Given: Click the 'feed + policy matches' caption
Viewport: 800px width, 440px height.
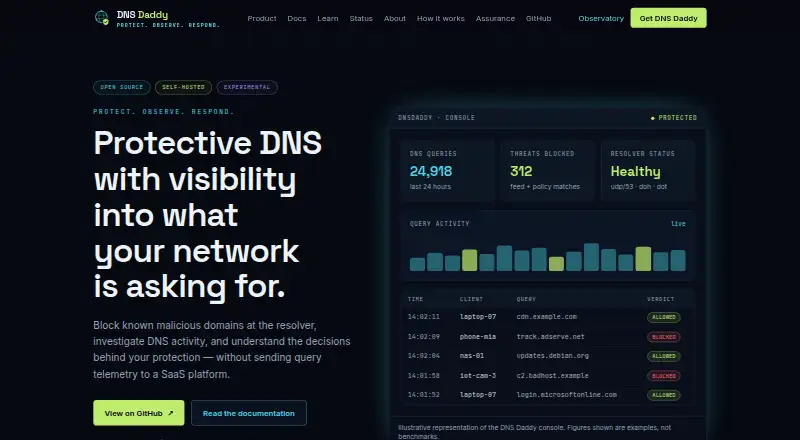Looking at the screenshot, I should pos(545,187).
